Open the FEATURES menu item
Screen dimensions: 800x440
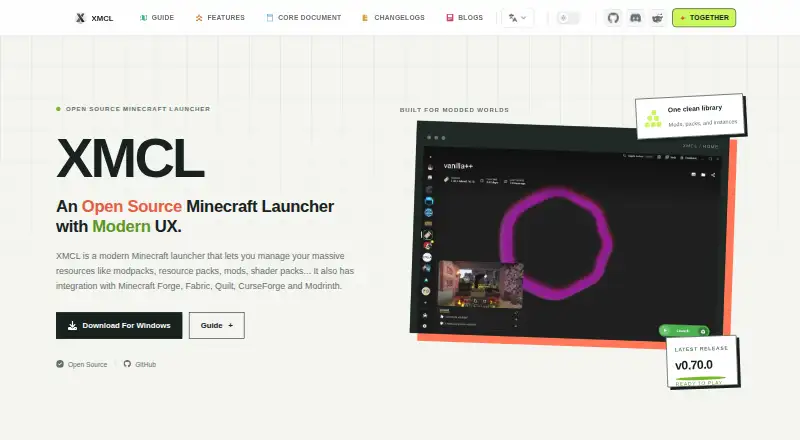pyautogui.click(x=220, y=18)
